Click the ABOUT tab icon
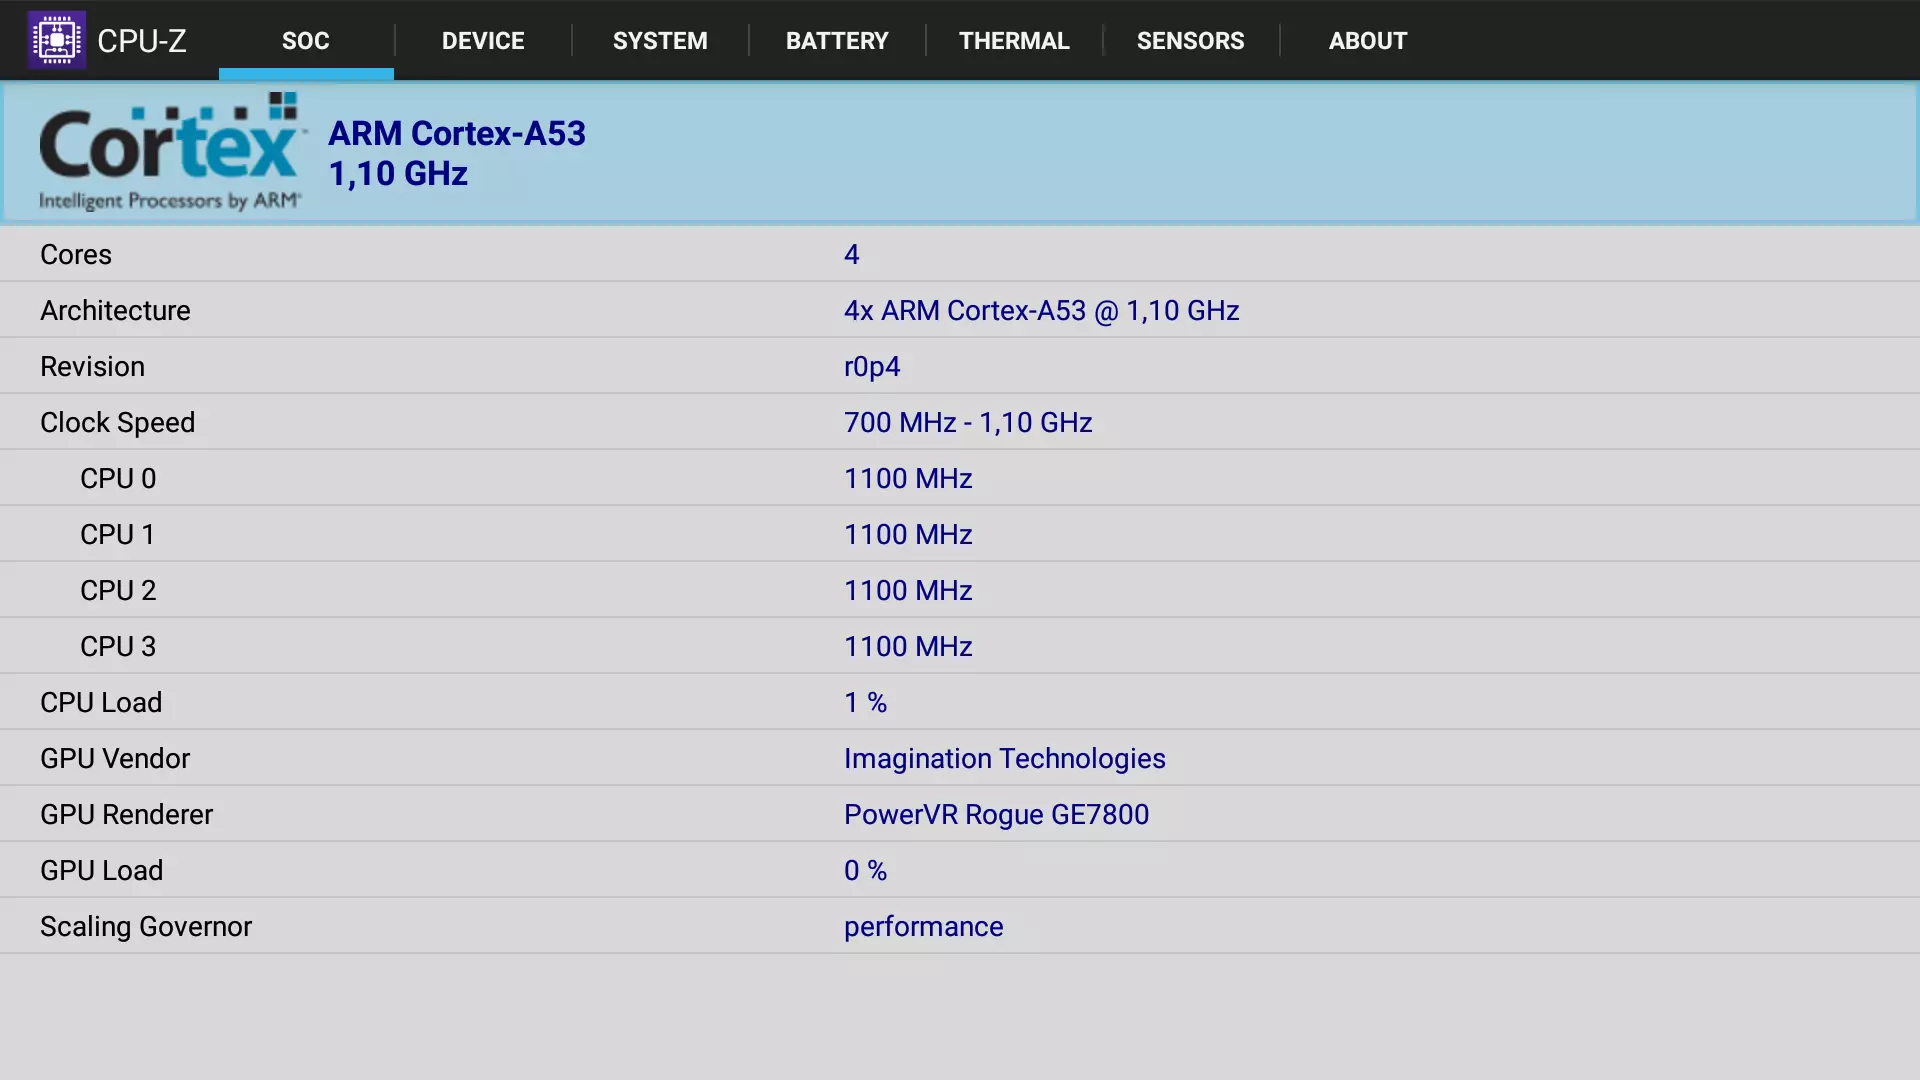1920x1080 pixels. (1367, 40)
